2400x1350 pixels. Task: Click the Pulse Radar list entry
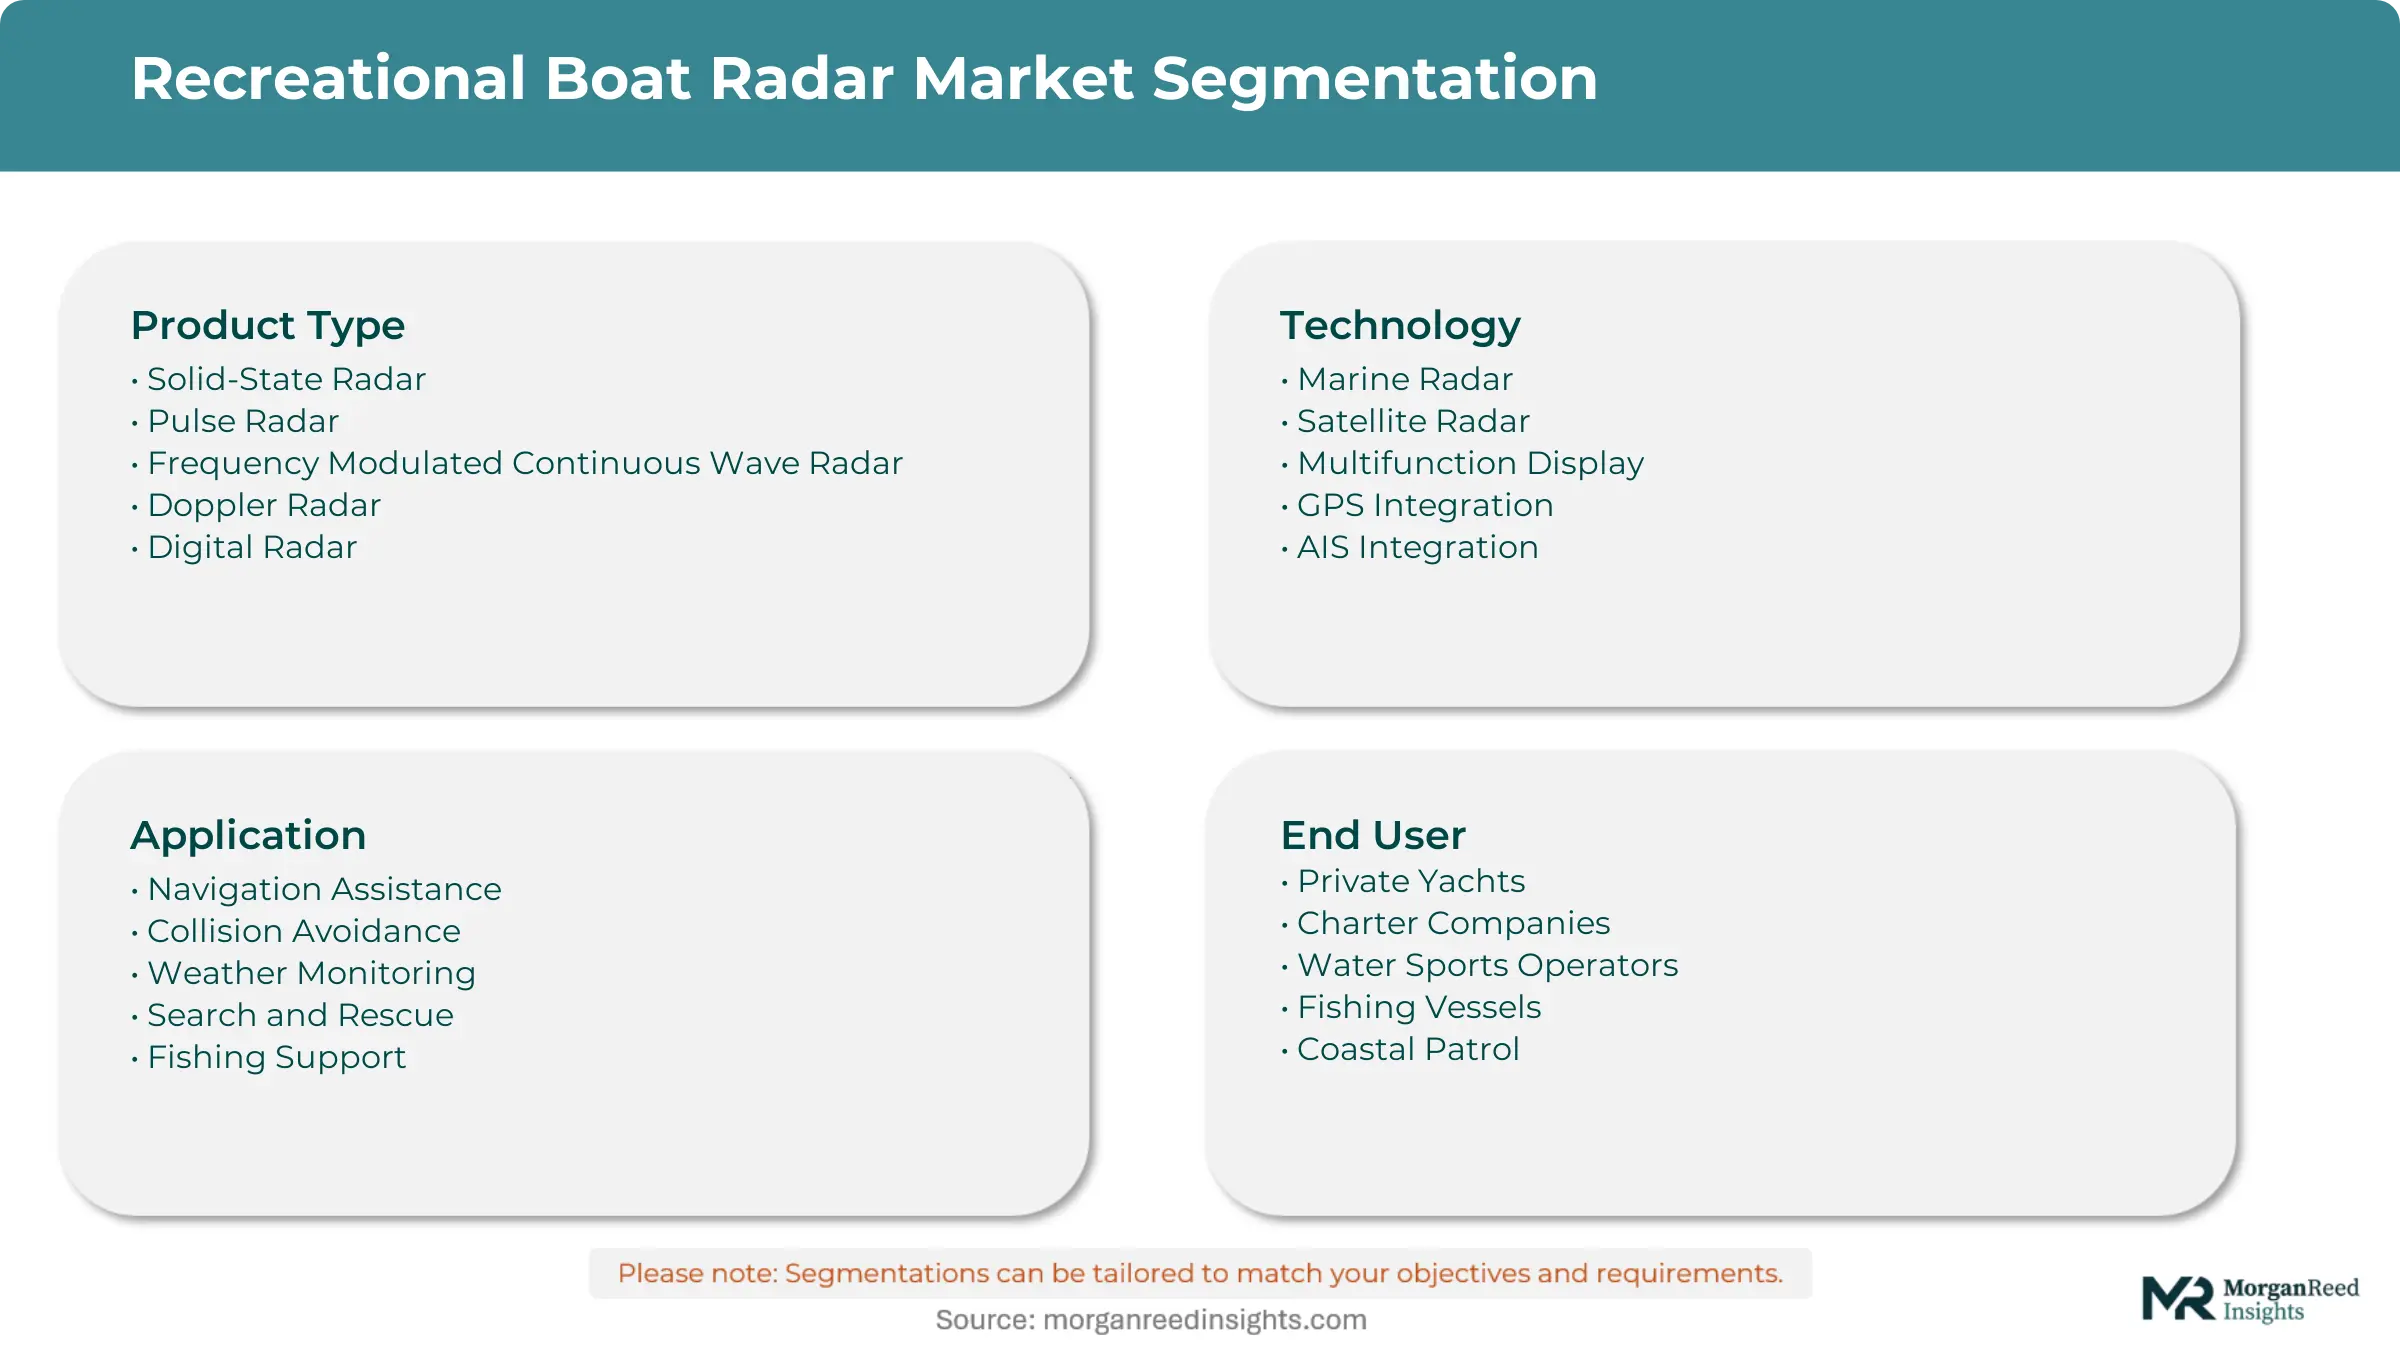(x=243, y=421)
